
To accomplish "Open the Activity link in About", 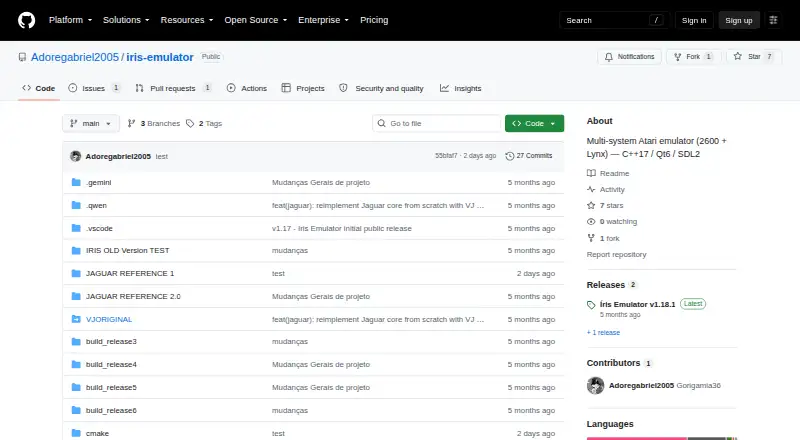I will pyautogui.click(x=606, y=189).
